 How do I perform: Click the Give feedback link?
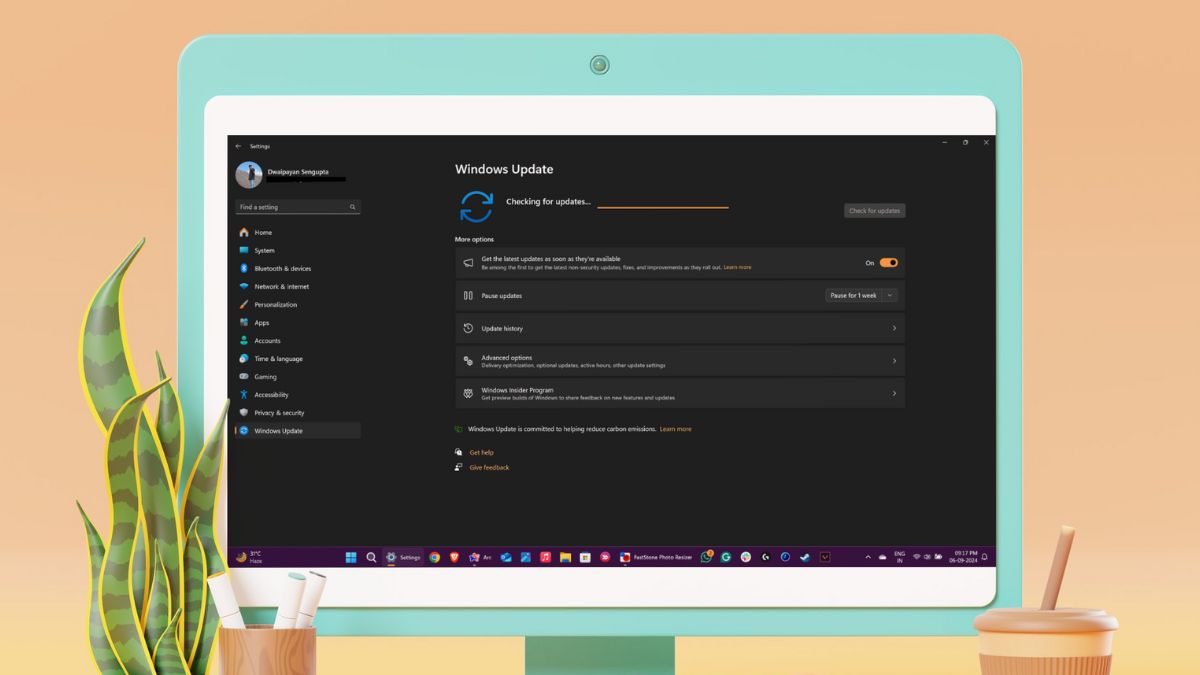tap(489, 467)
